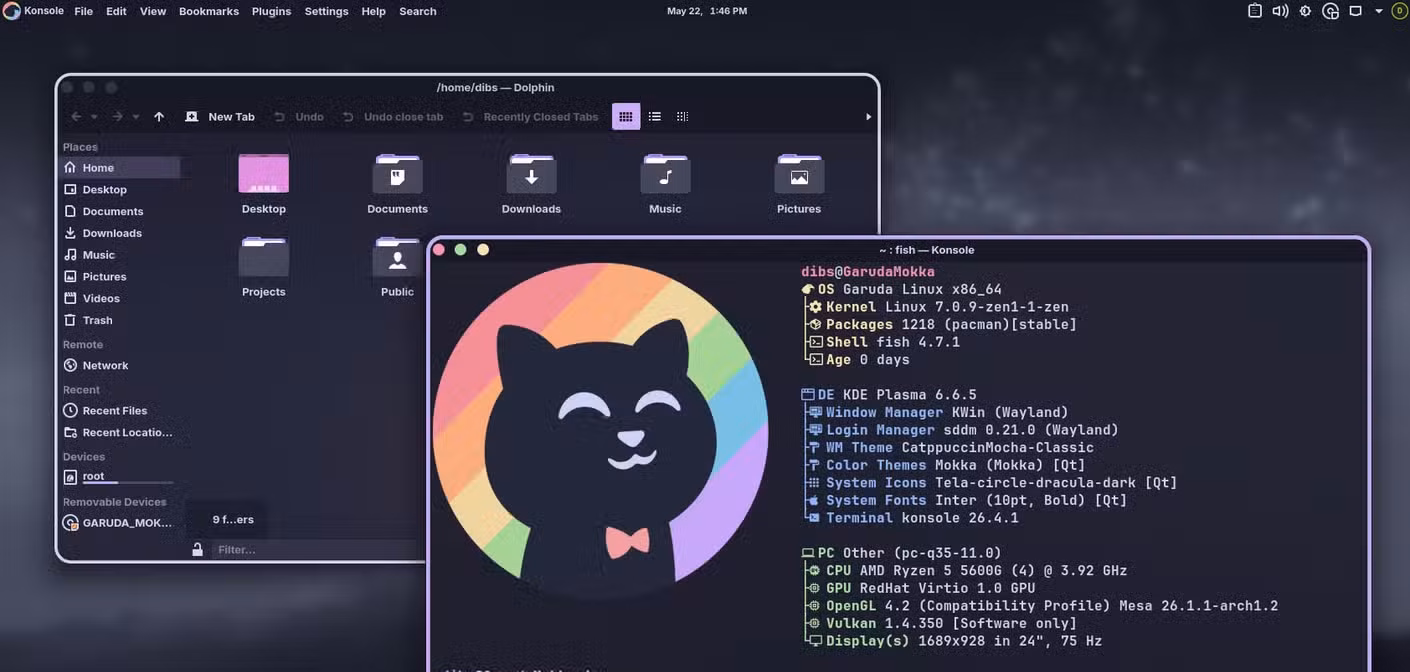Open the Edit menu in top bar
The image size is (1410, 672).
(x=116, y=11)
